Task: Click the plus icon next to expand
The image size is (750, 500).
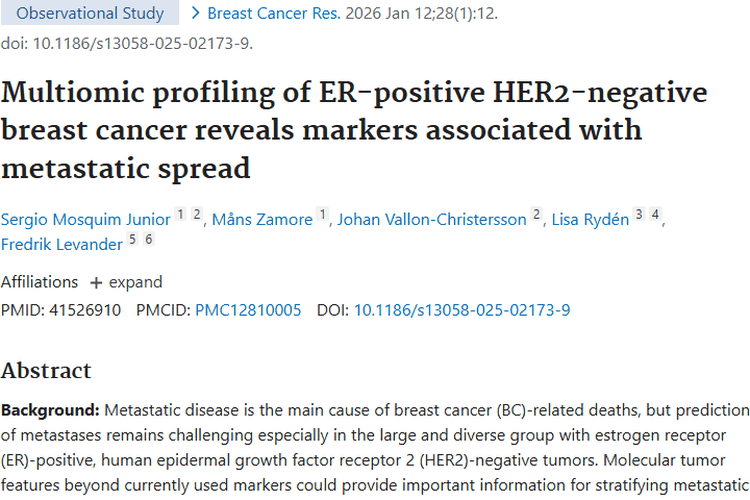Action: (x=96, y=283)
